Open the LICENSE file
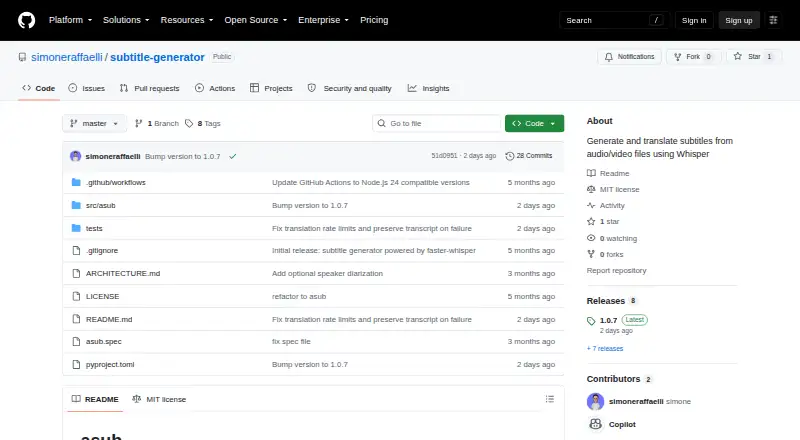The height and width of the screenshot is (440, 800). point(103,297)
